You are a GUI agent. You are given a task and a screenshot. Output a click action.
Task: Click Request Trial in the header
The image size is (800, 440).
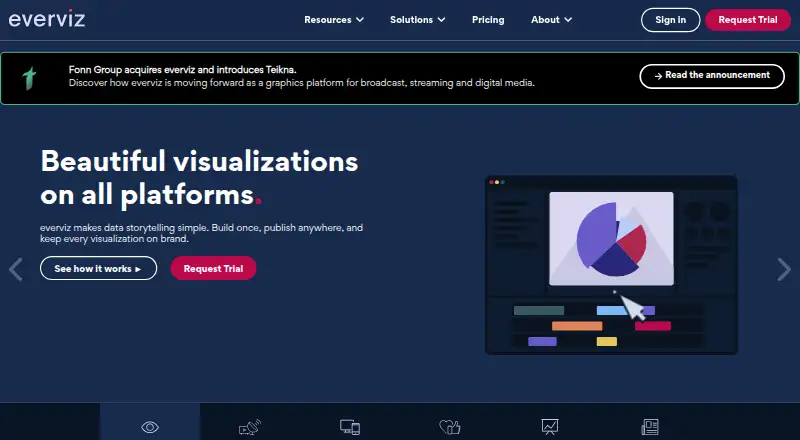747,20
